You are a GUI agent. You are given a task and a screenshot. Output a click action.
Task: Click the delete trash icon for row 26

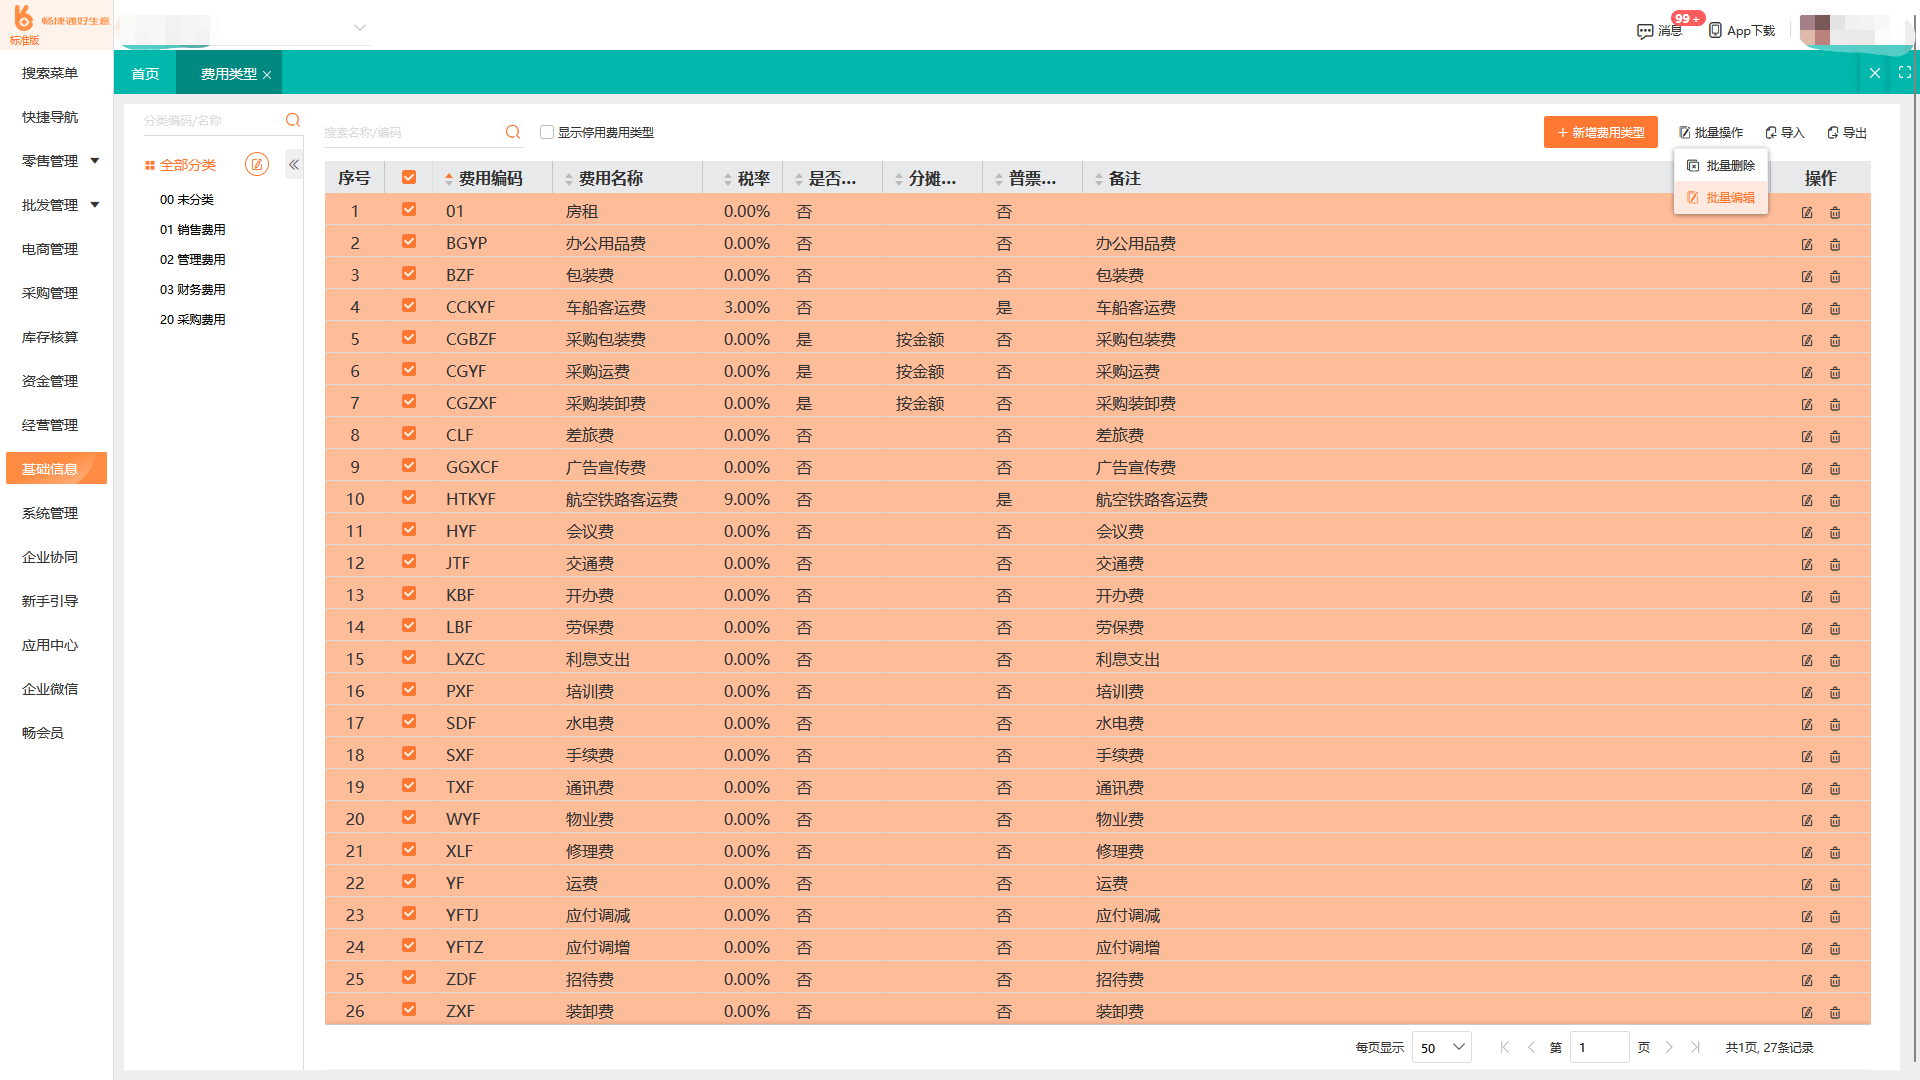point(1834,1010)
